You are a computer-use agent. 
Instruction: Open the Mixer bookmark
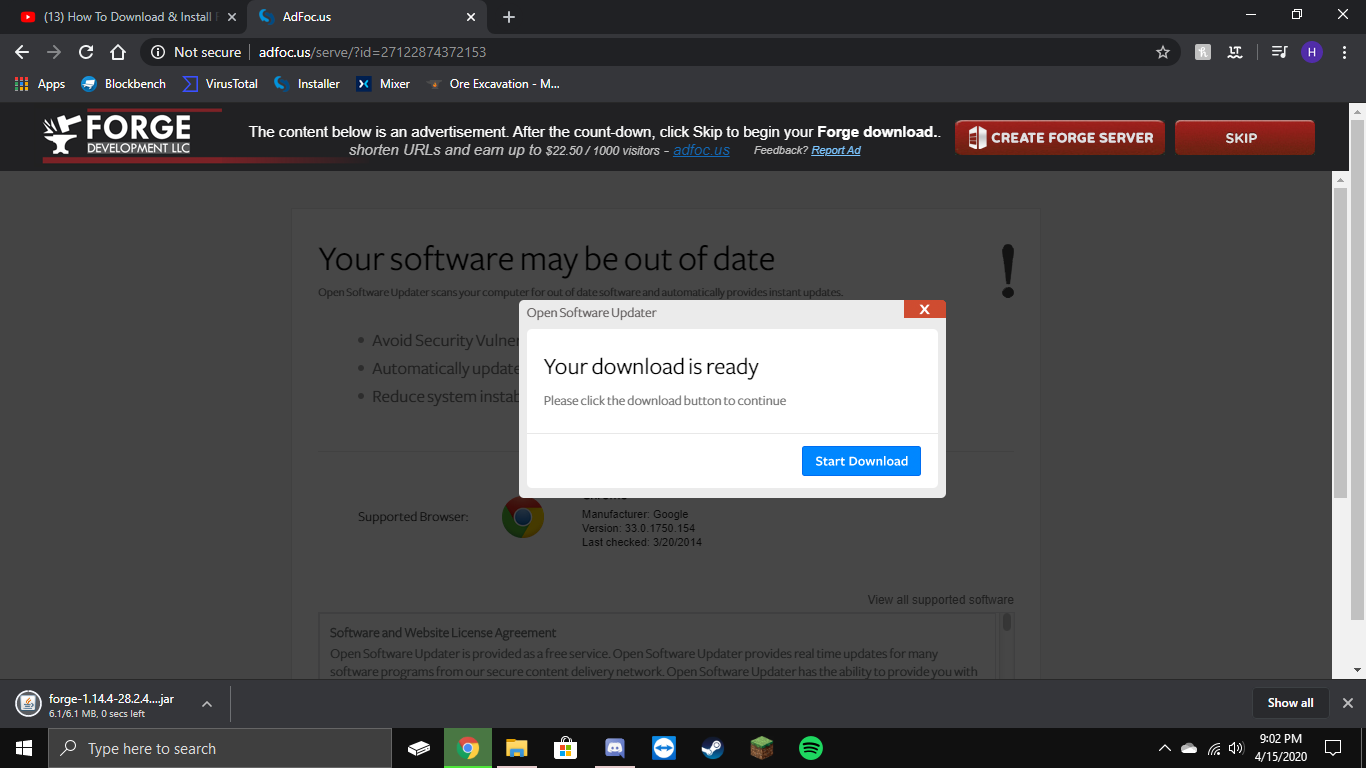pos(384,84)
